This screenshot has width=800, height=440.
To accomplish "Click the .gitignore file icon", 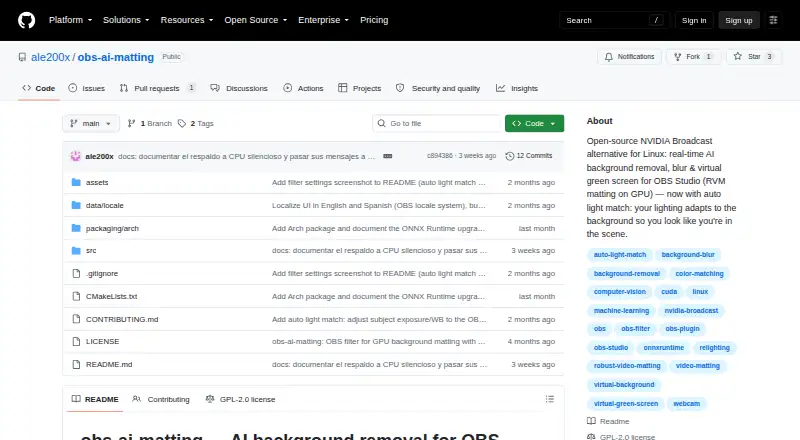I will [76, 274].
